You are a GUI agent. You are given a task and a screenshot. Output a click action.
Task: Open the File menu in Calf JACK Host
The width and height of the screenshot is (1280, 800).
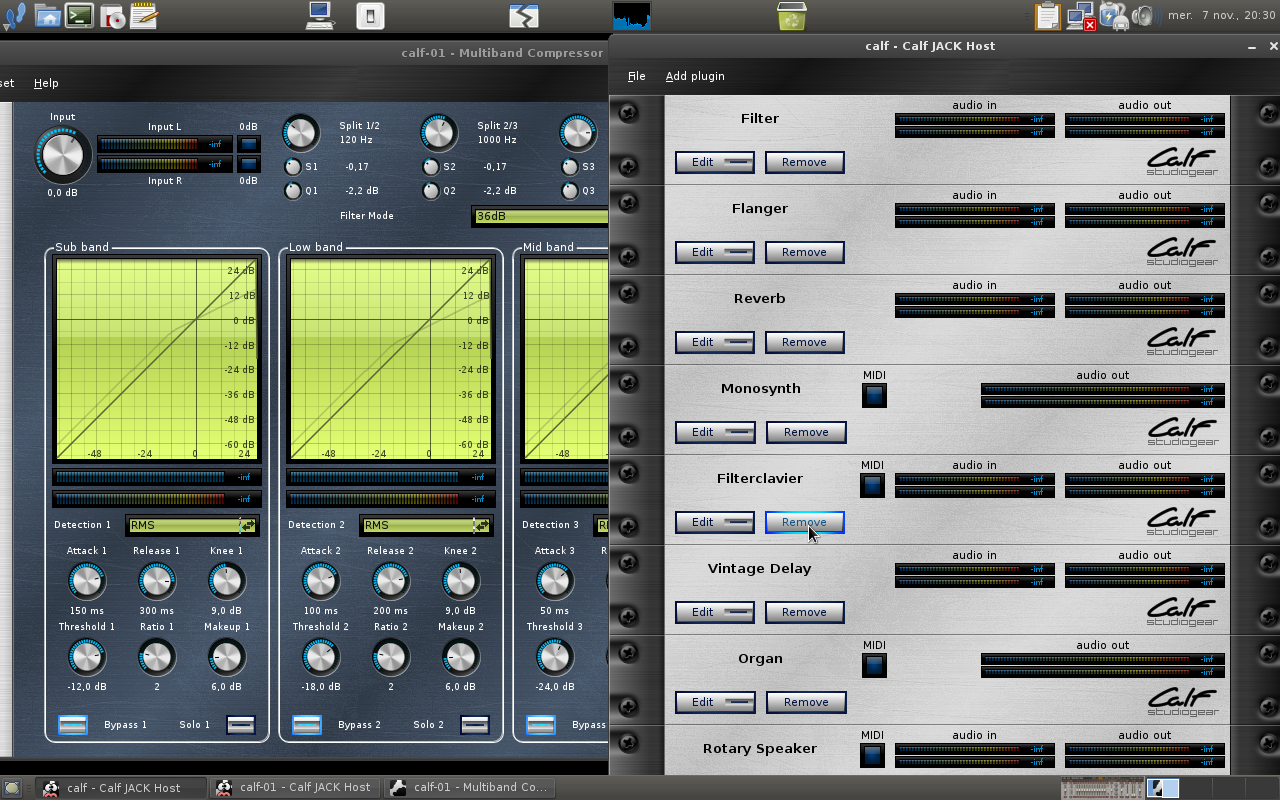(636, 76)
